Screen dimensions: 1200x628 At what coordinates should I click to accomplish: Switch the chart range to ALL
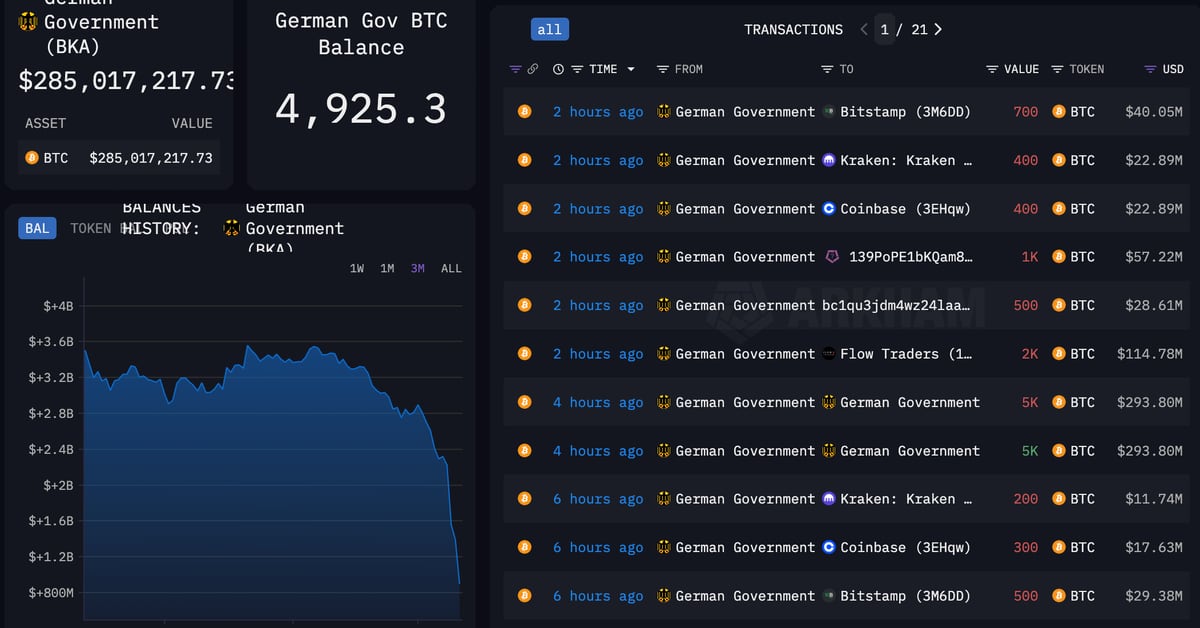(x=451, y=268)
